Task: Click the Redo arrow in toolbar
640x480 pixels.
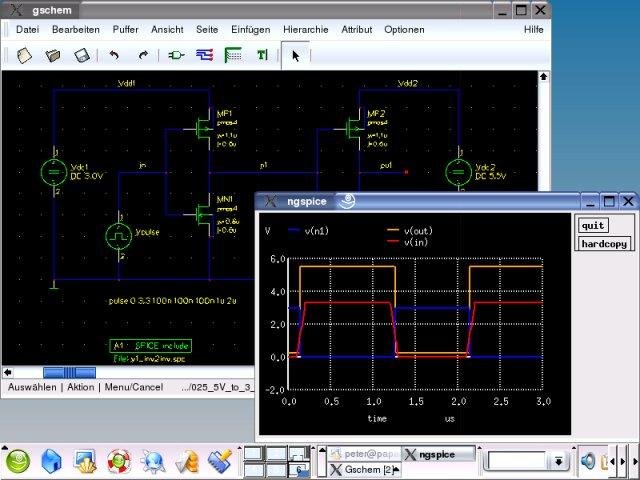Action: [x=143, y=55]
